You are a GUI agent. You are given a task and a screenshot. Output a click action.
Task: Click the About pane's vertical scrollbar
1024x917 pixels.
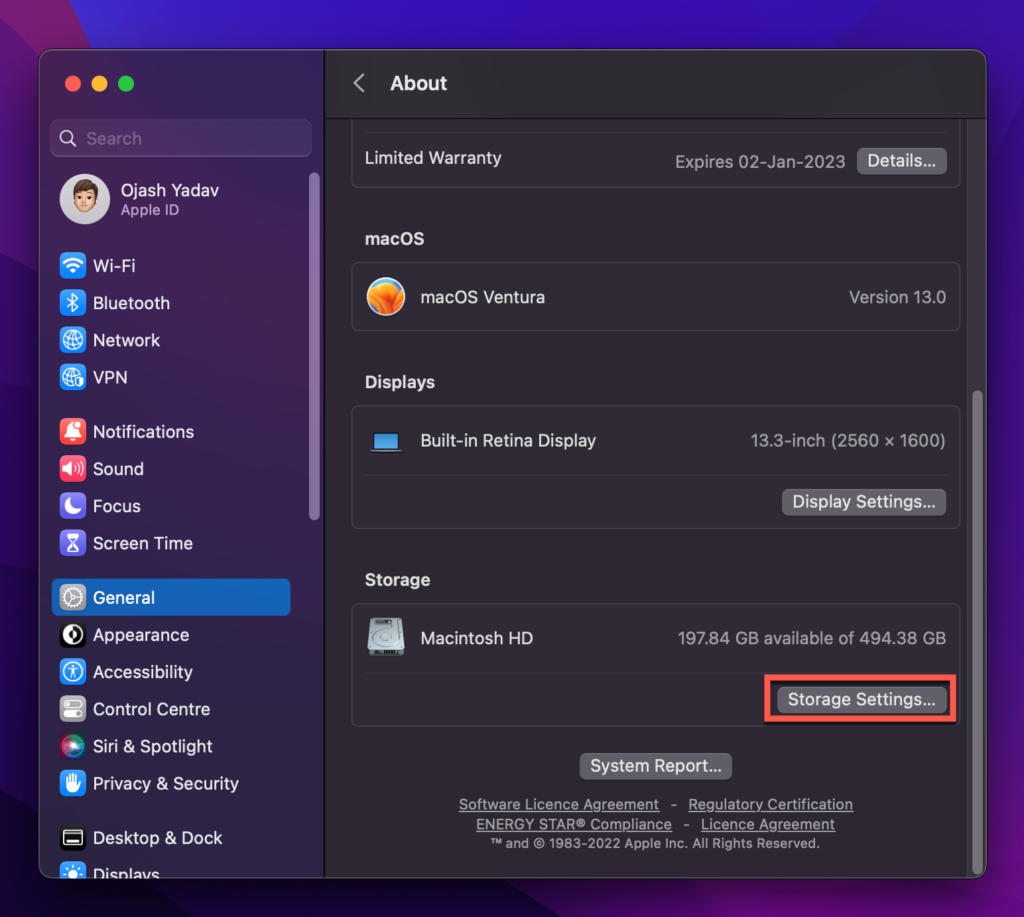tap(978, 632)
